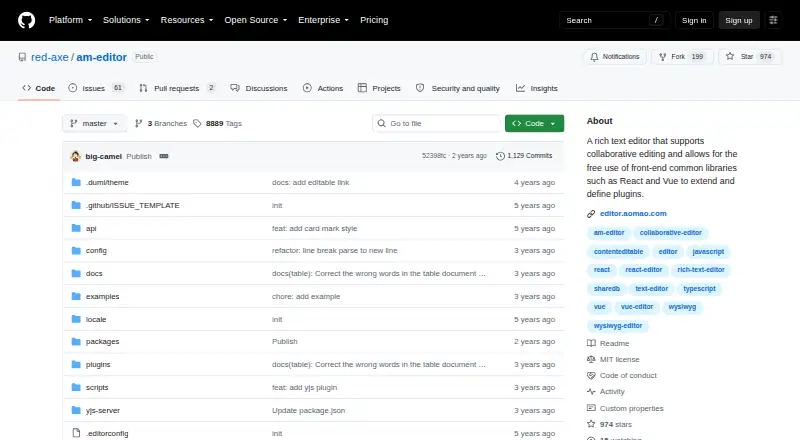Open the am-editor repository link
Screen dimensions: 800x440
(102, 57)
